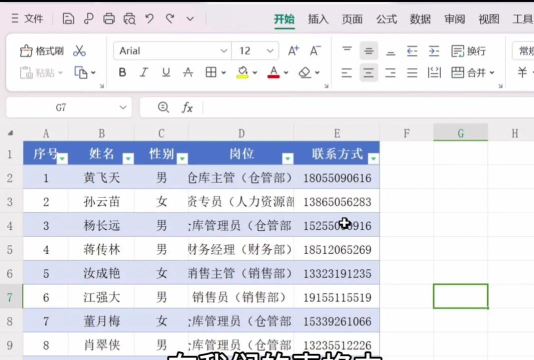Toggle horizontal center alignment

[368, 73]
